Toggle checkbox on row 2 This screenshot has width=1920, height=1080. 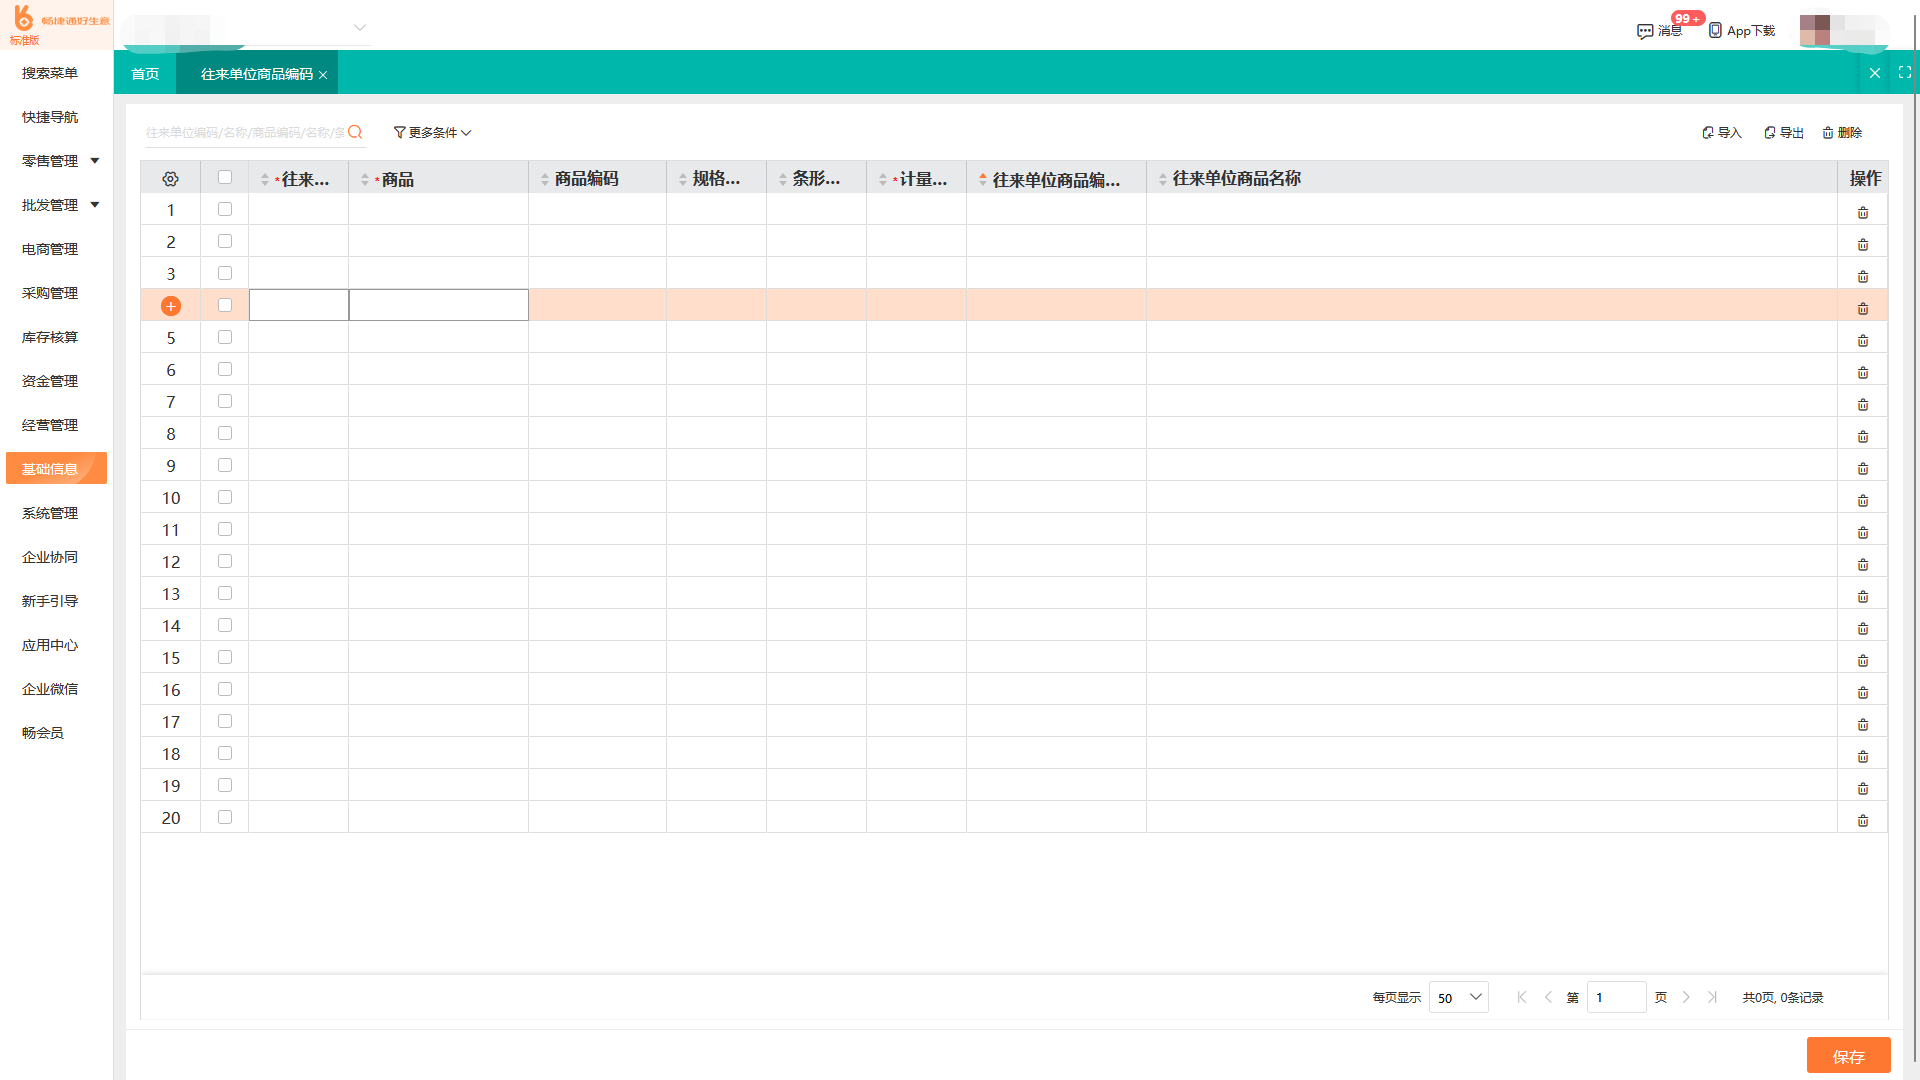(x=224, y=241)
